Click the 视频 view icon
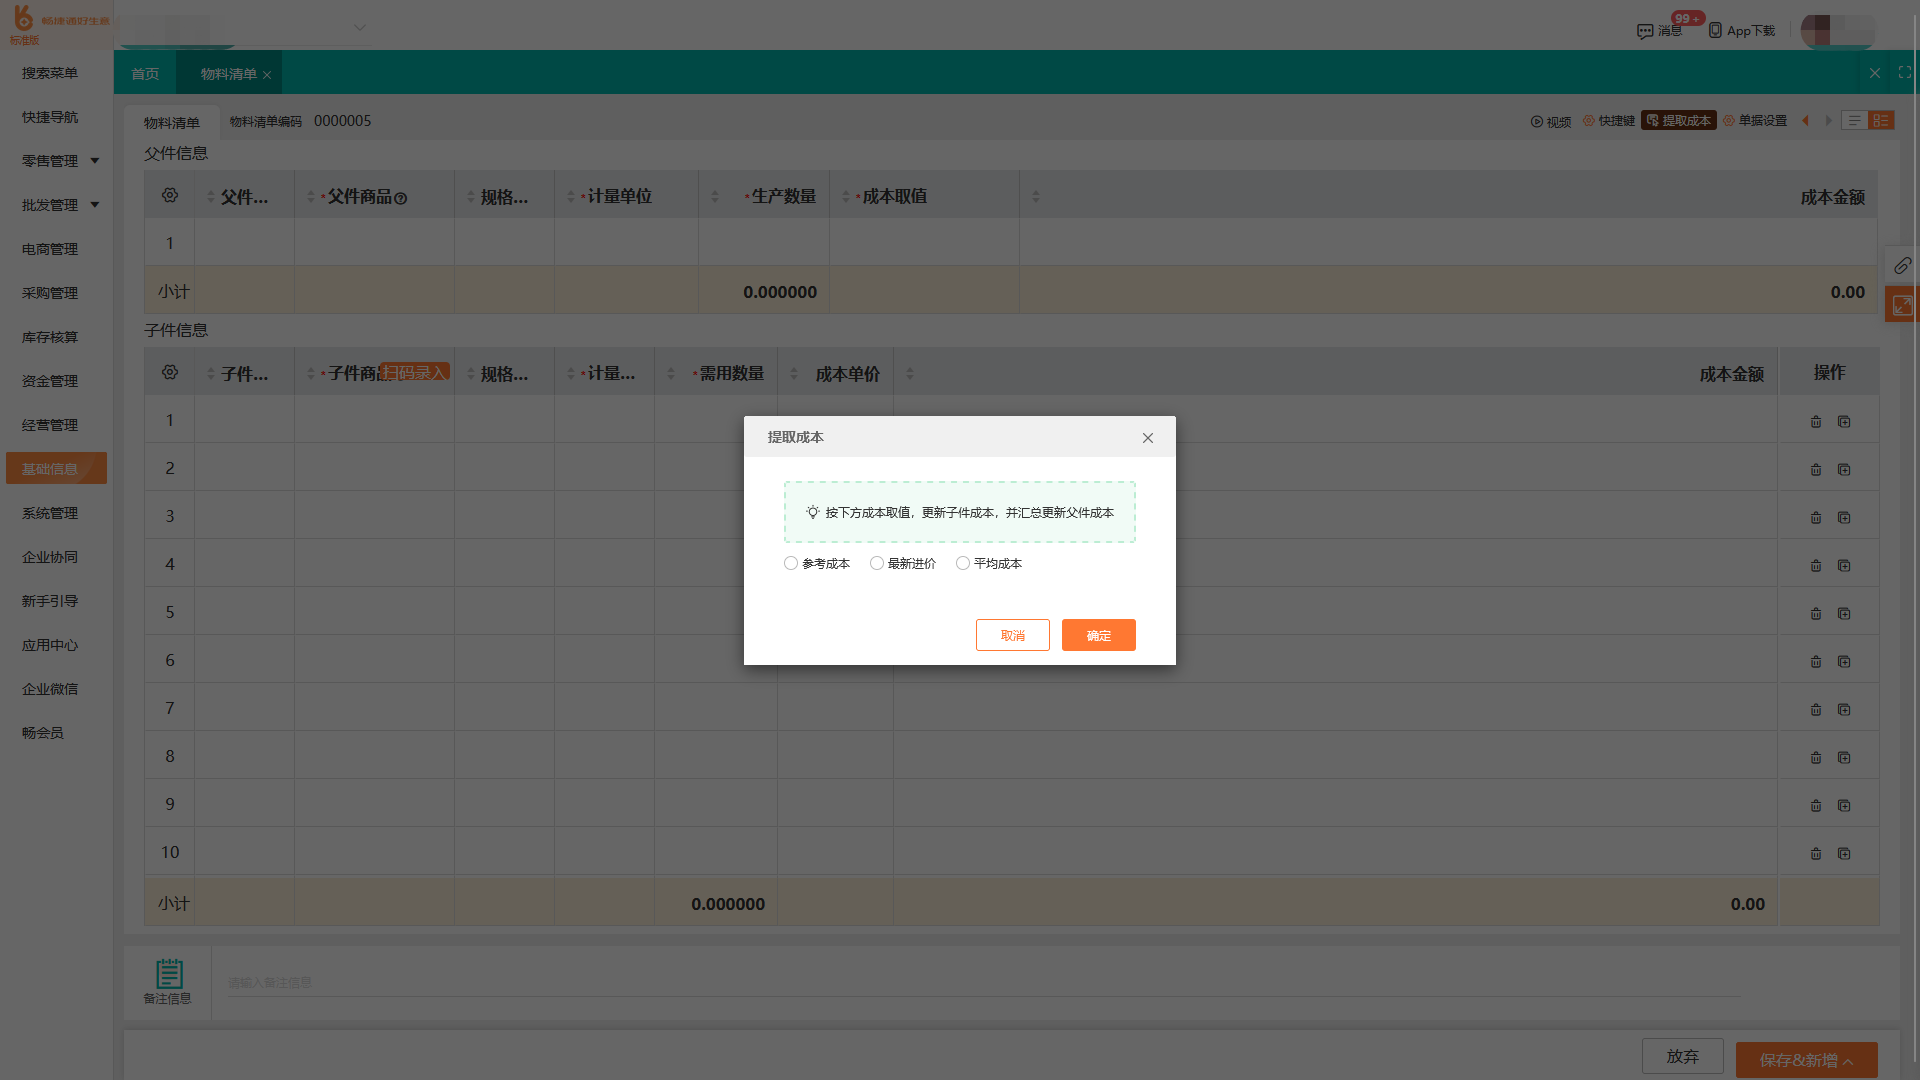1920x1080 pixels. pyautogui.click(x=1538, y=121)
